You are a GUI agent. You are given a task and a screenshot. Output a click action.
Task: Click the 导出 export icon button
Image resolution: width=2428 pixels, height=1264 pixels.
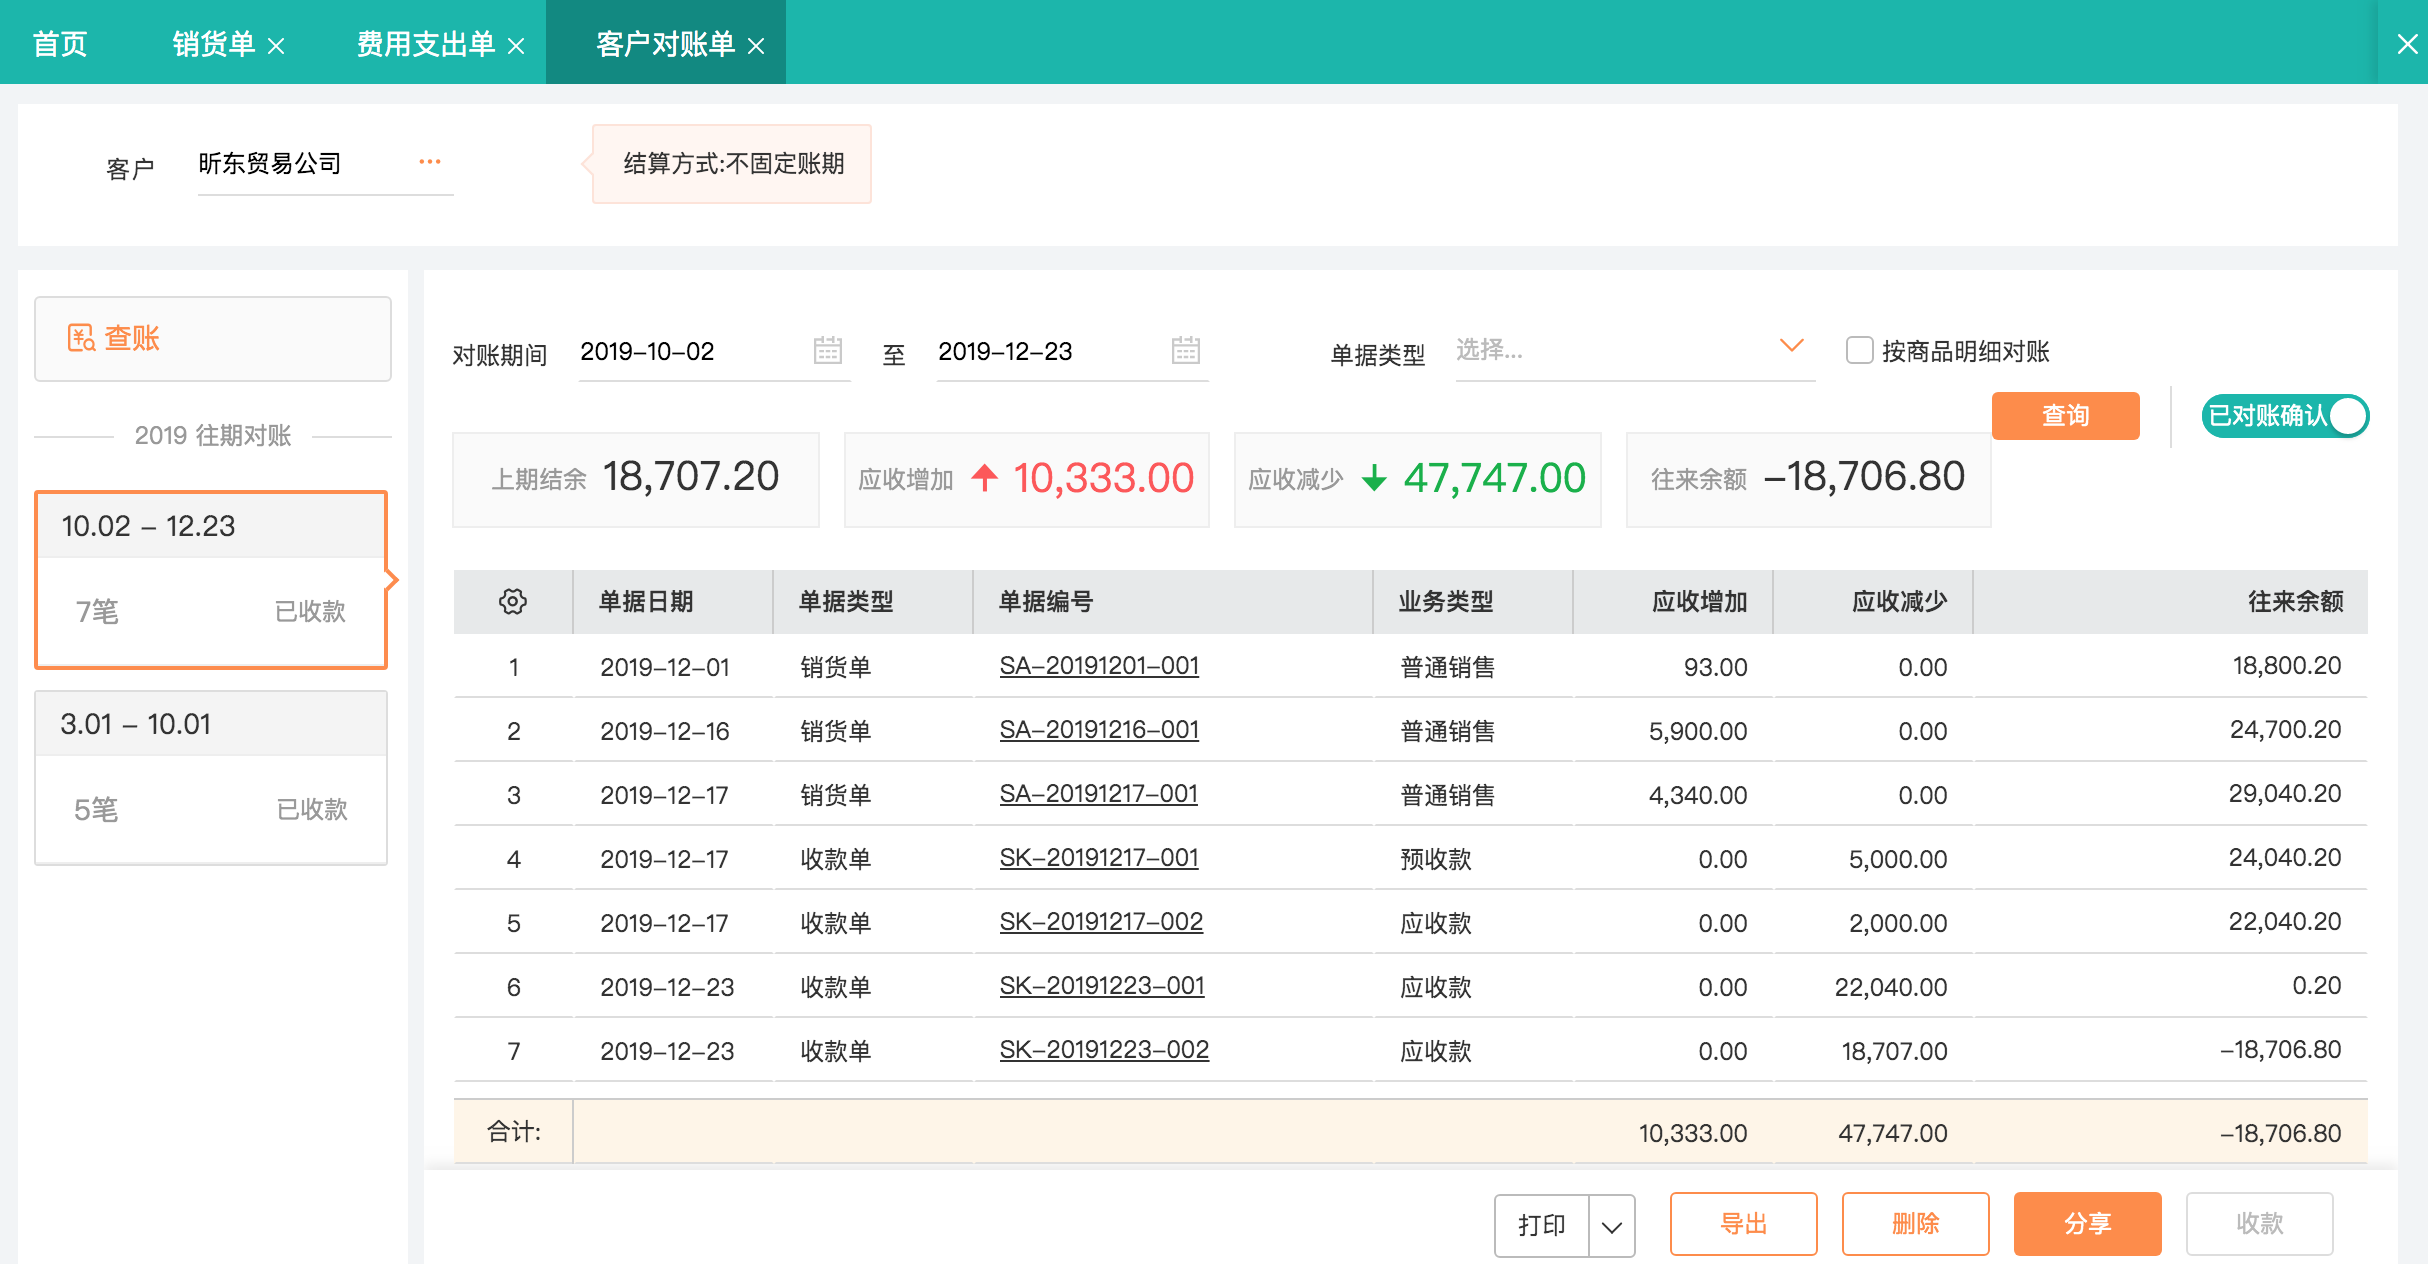click(1742, 1221)
